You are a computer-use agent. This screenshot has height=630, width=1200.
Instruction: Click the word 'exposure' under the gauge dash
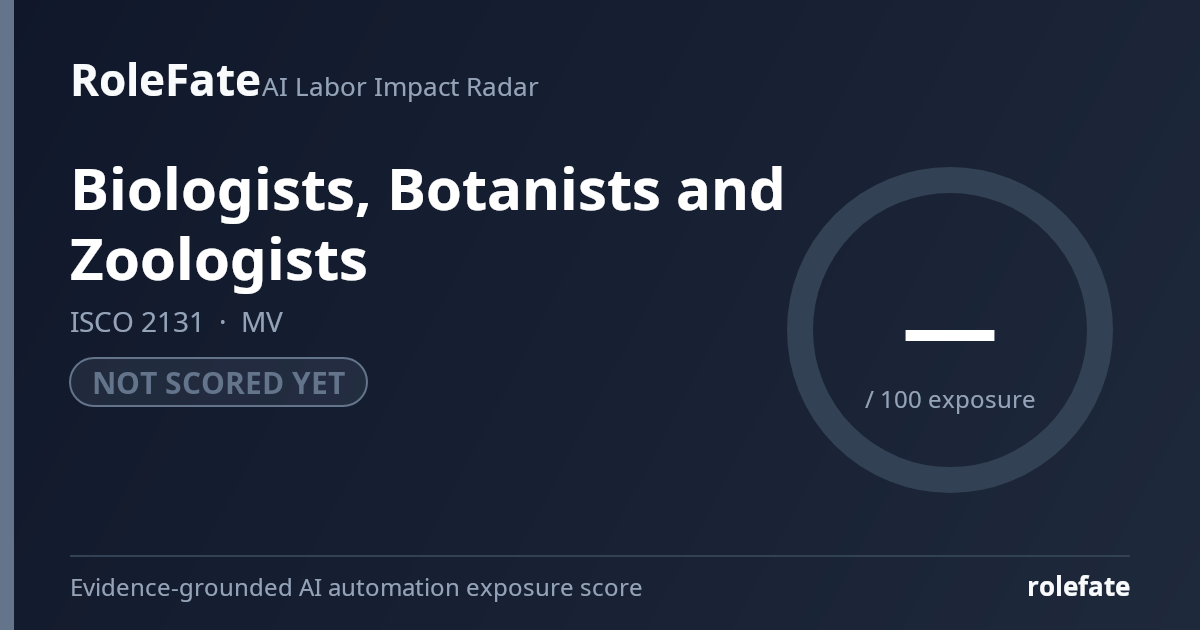click(x=981, y=401)
